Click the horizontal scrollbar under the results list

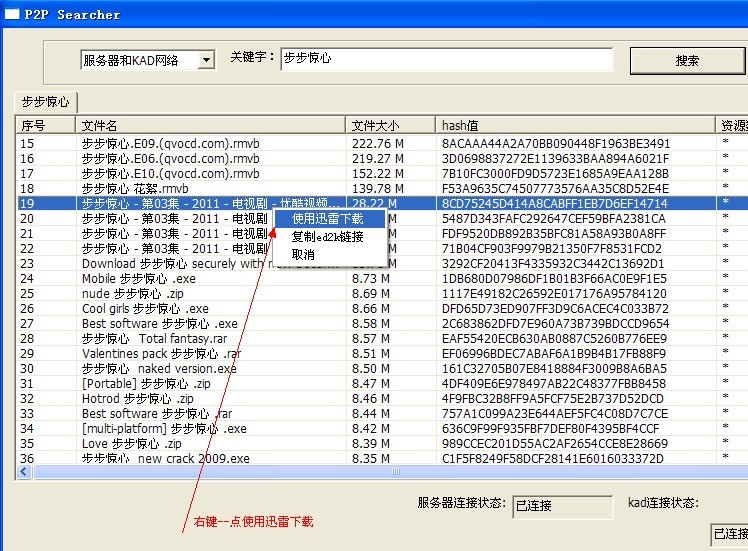[395, 472]
